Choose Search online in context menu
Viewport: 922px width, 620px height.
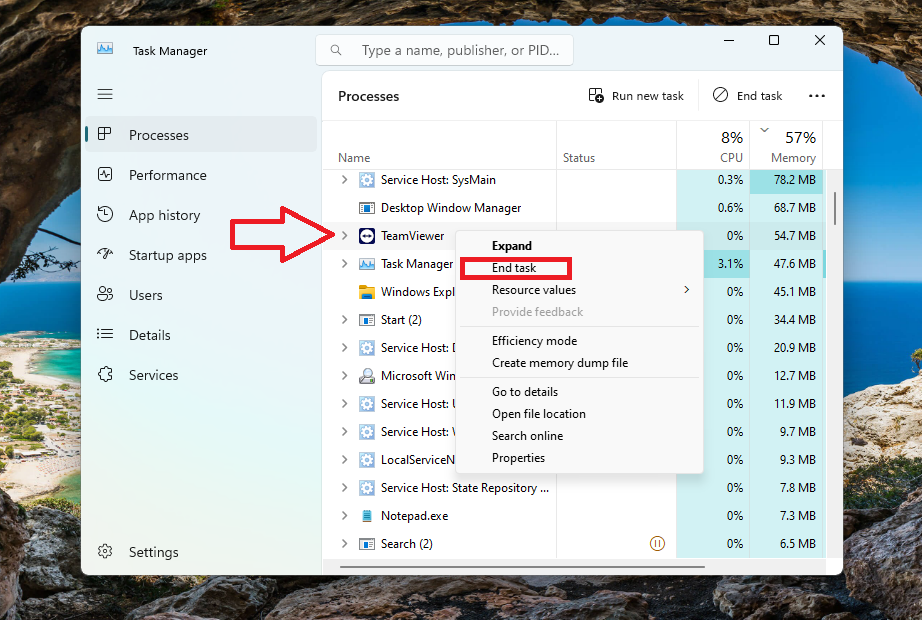click(579, 436)
